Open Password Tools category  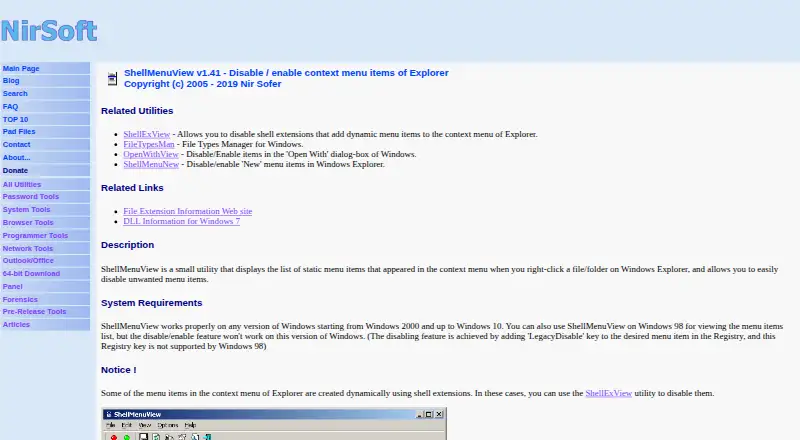point(31,197)
